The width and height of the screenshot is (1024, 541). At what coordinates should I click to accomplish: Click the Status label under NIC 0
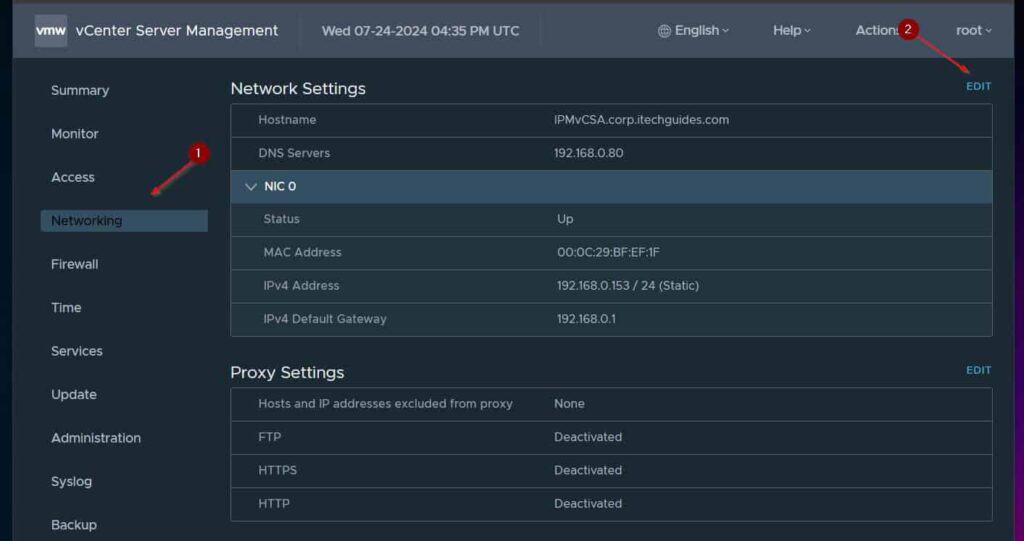pyautogui.click(x=281, y=219)
